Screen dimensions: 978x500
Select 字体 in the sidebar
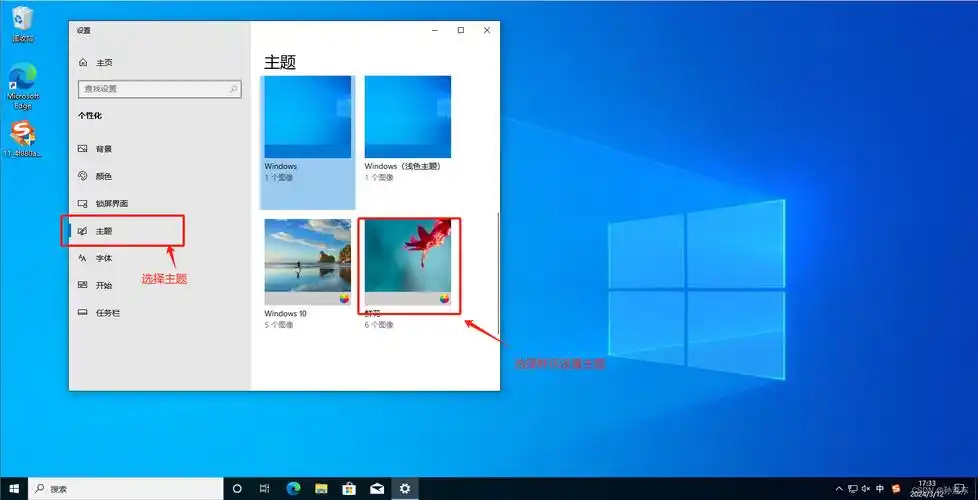(103, 258)
